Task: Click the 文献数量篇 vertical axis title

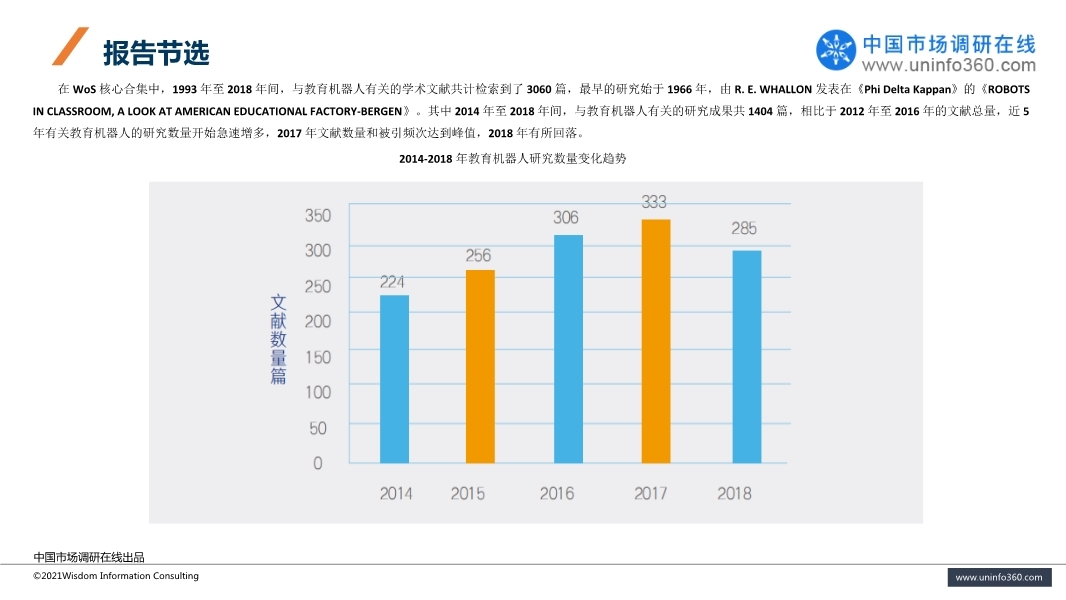Action: point(279,339)
